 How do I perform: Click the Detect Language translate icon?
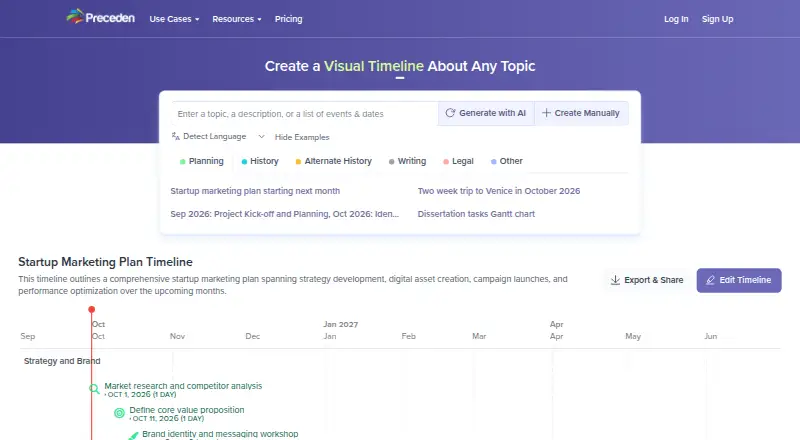pyautogui.click(x=176, y=136)
